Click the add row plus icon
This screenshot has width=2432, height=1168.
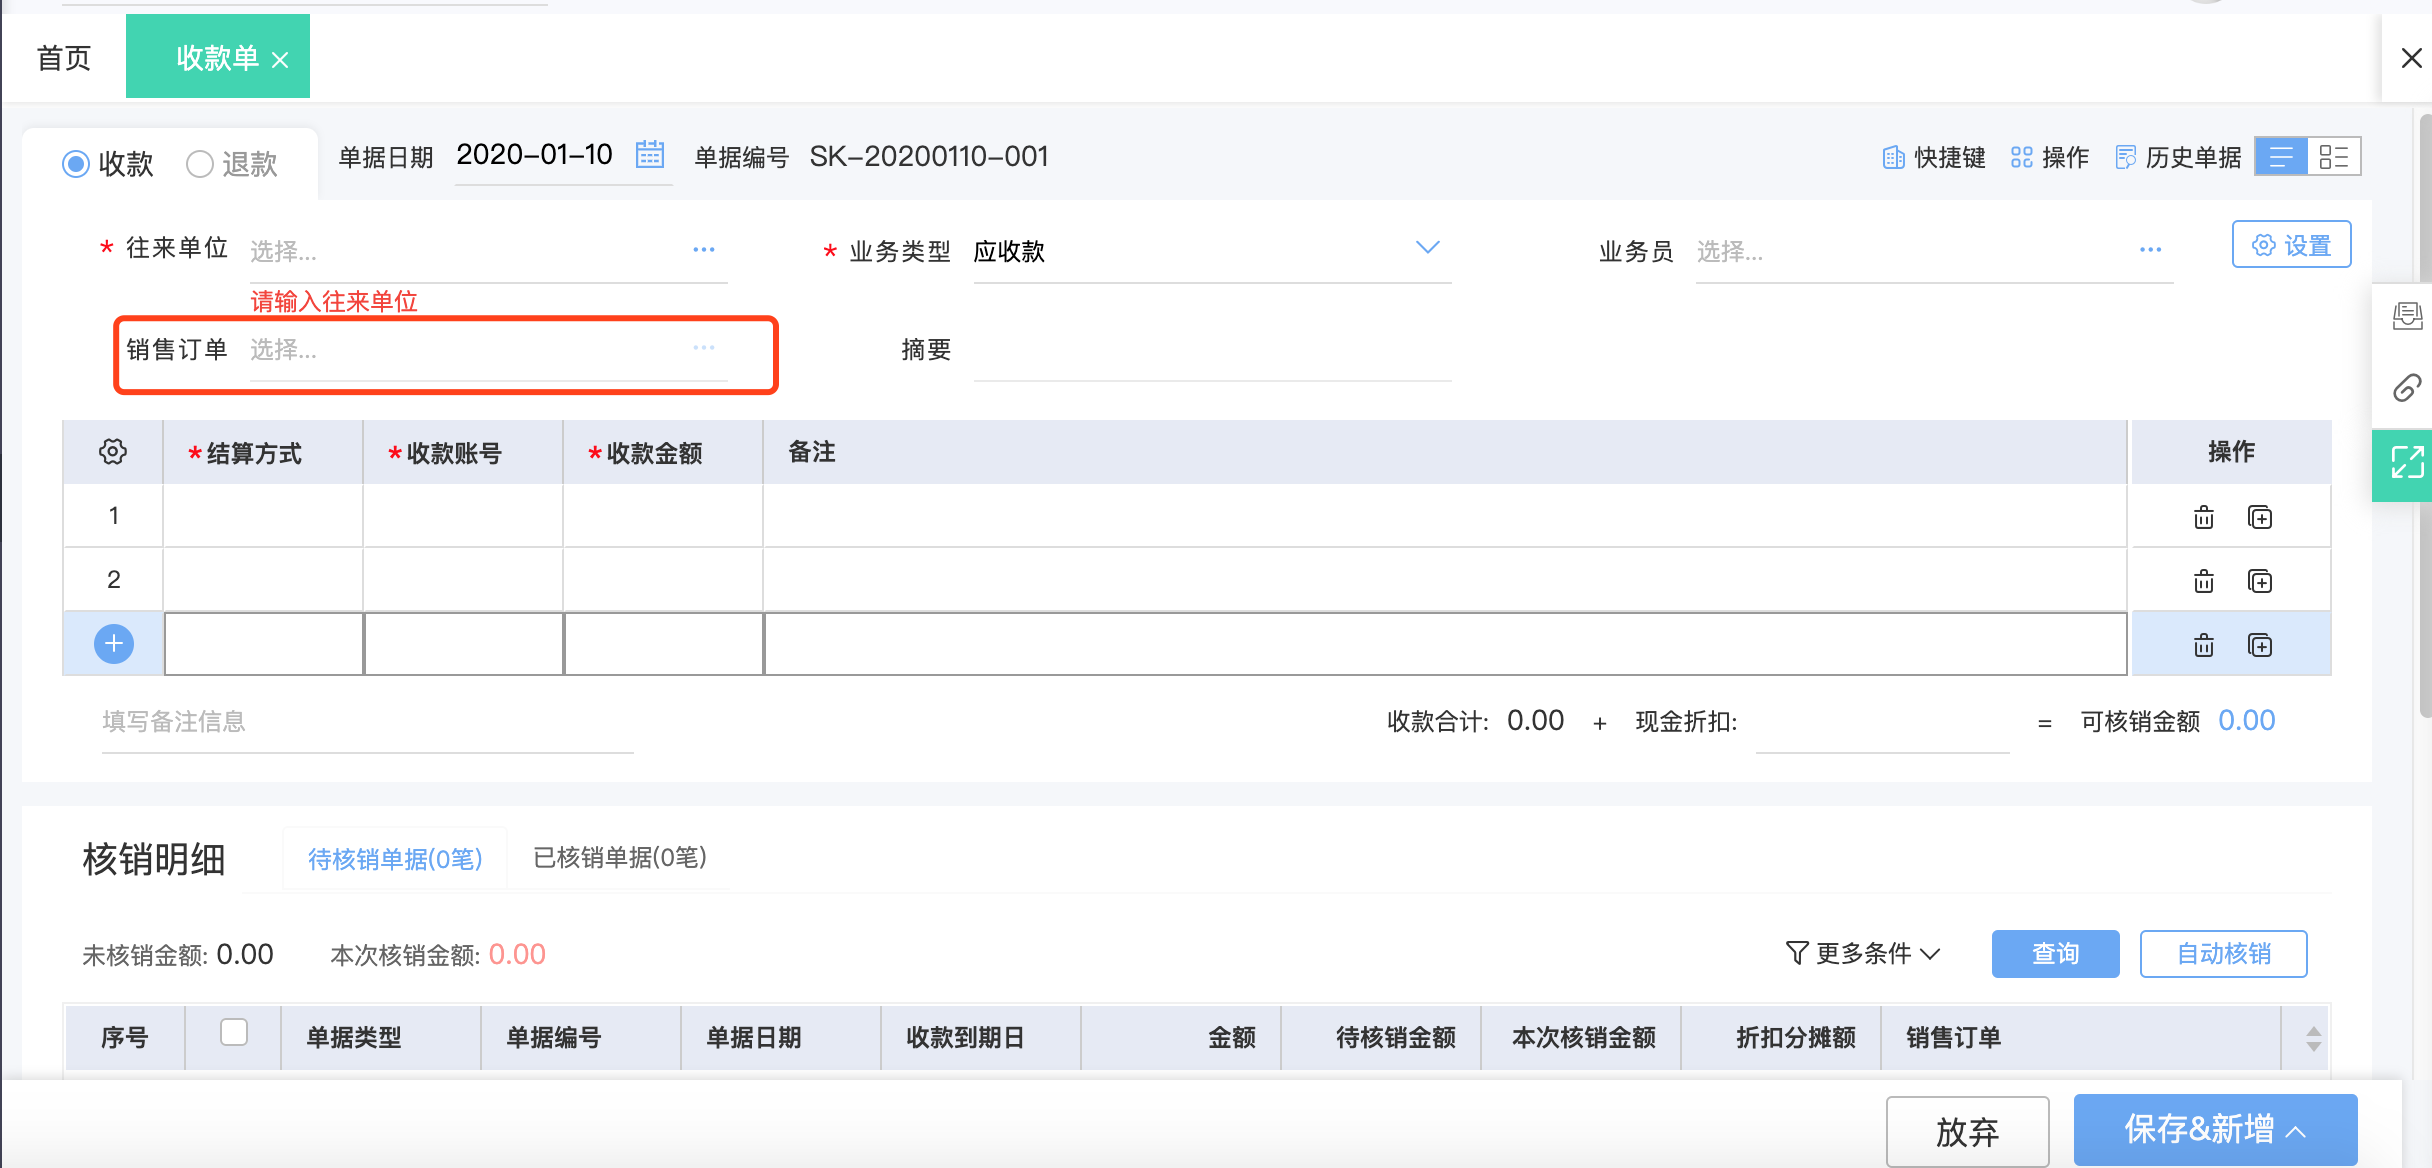point(115,642)
